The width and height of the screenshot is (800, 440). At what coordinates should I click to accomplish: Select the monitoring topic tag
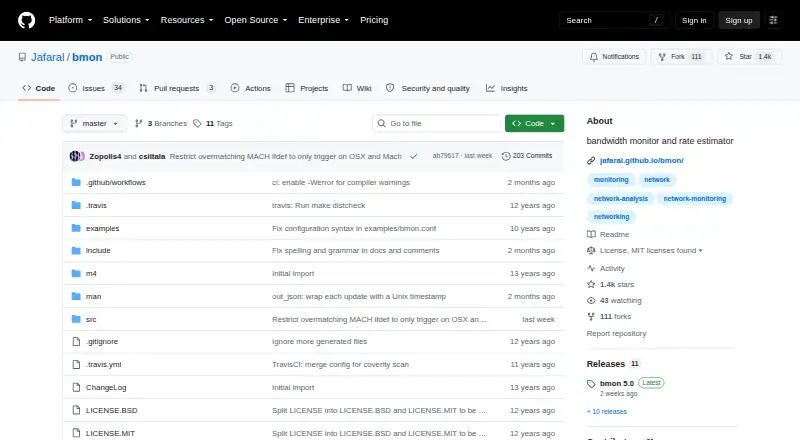point(611,180)
